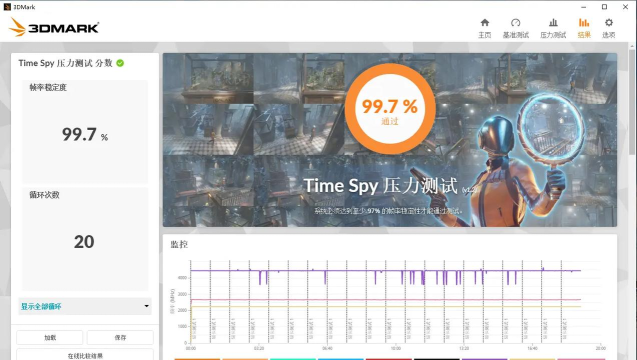Click the 16:40 time label on chart axis
This screenshot has height=360, width=637.
(x=532, y=349)
